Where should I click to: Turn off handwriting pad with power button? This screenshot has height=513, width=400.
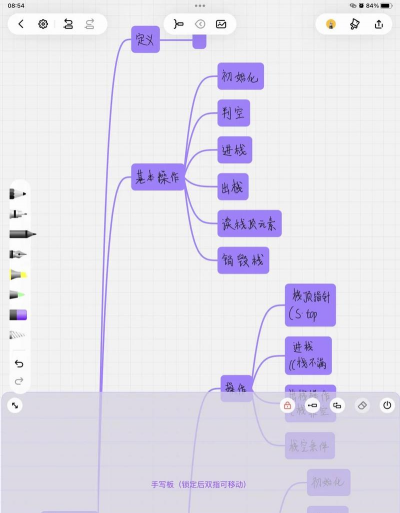coord(387,405)
